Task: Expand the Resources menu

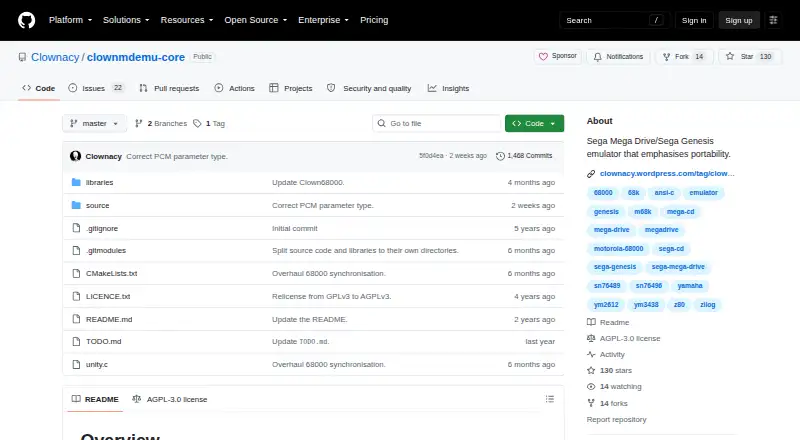Action: coord(187,20)
